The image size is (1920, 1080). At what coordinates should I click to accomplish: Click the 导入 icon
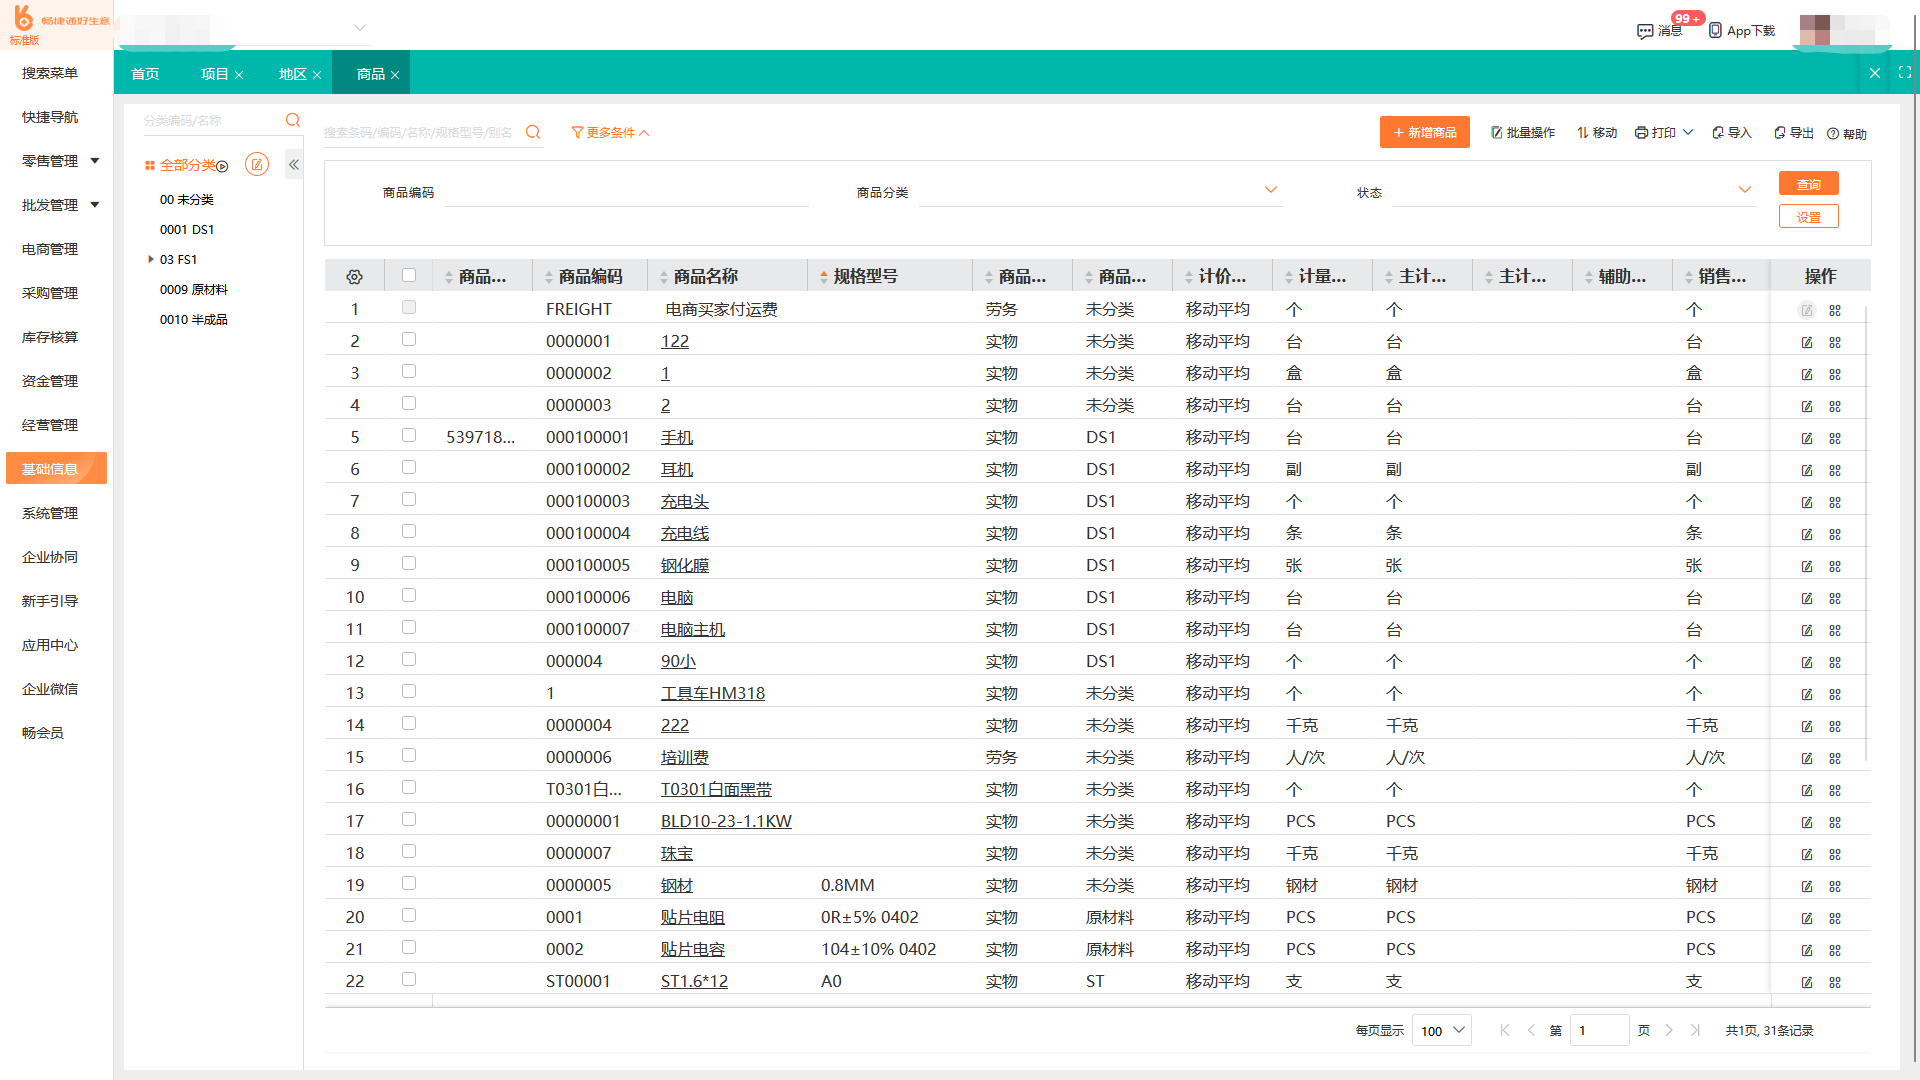click(x=1730, y=131)
